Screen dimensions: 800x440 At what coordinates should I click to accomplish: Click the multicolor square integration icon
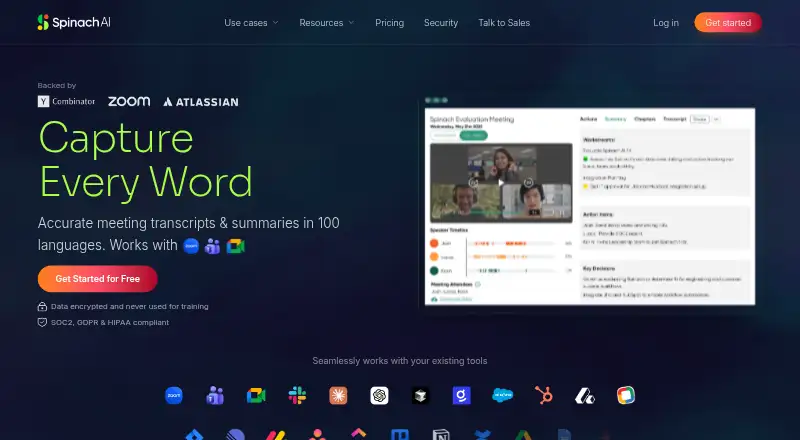point(626,396)
